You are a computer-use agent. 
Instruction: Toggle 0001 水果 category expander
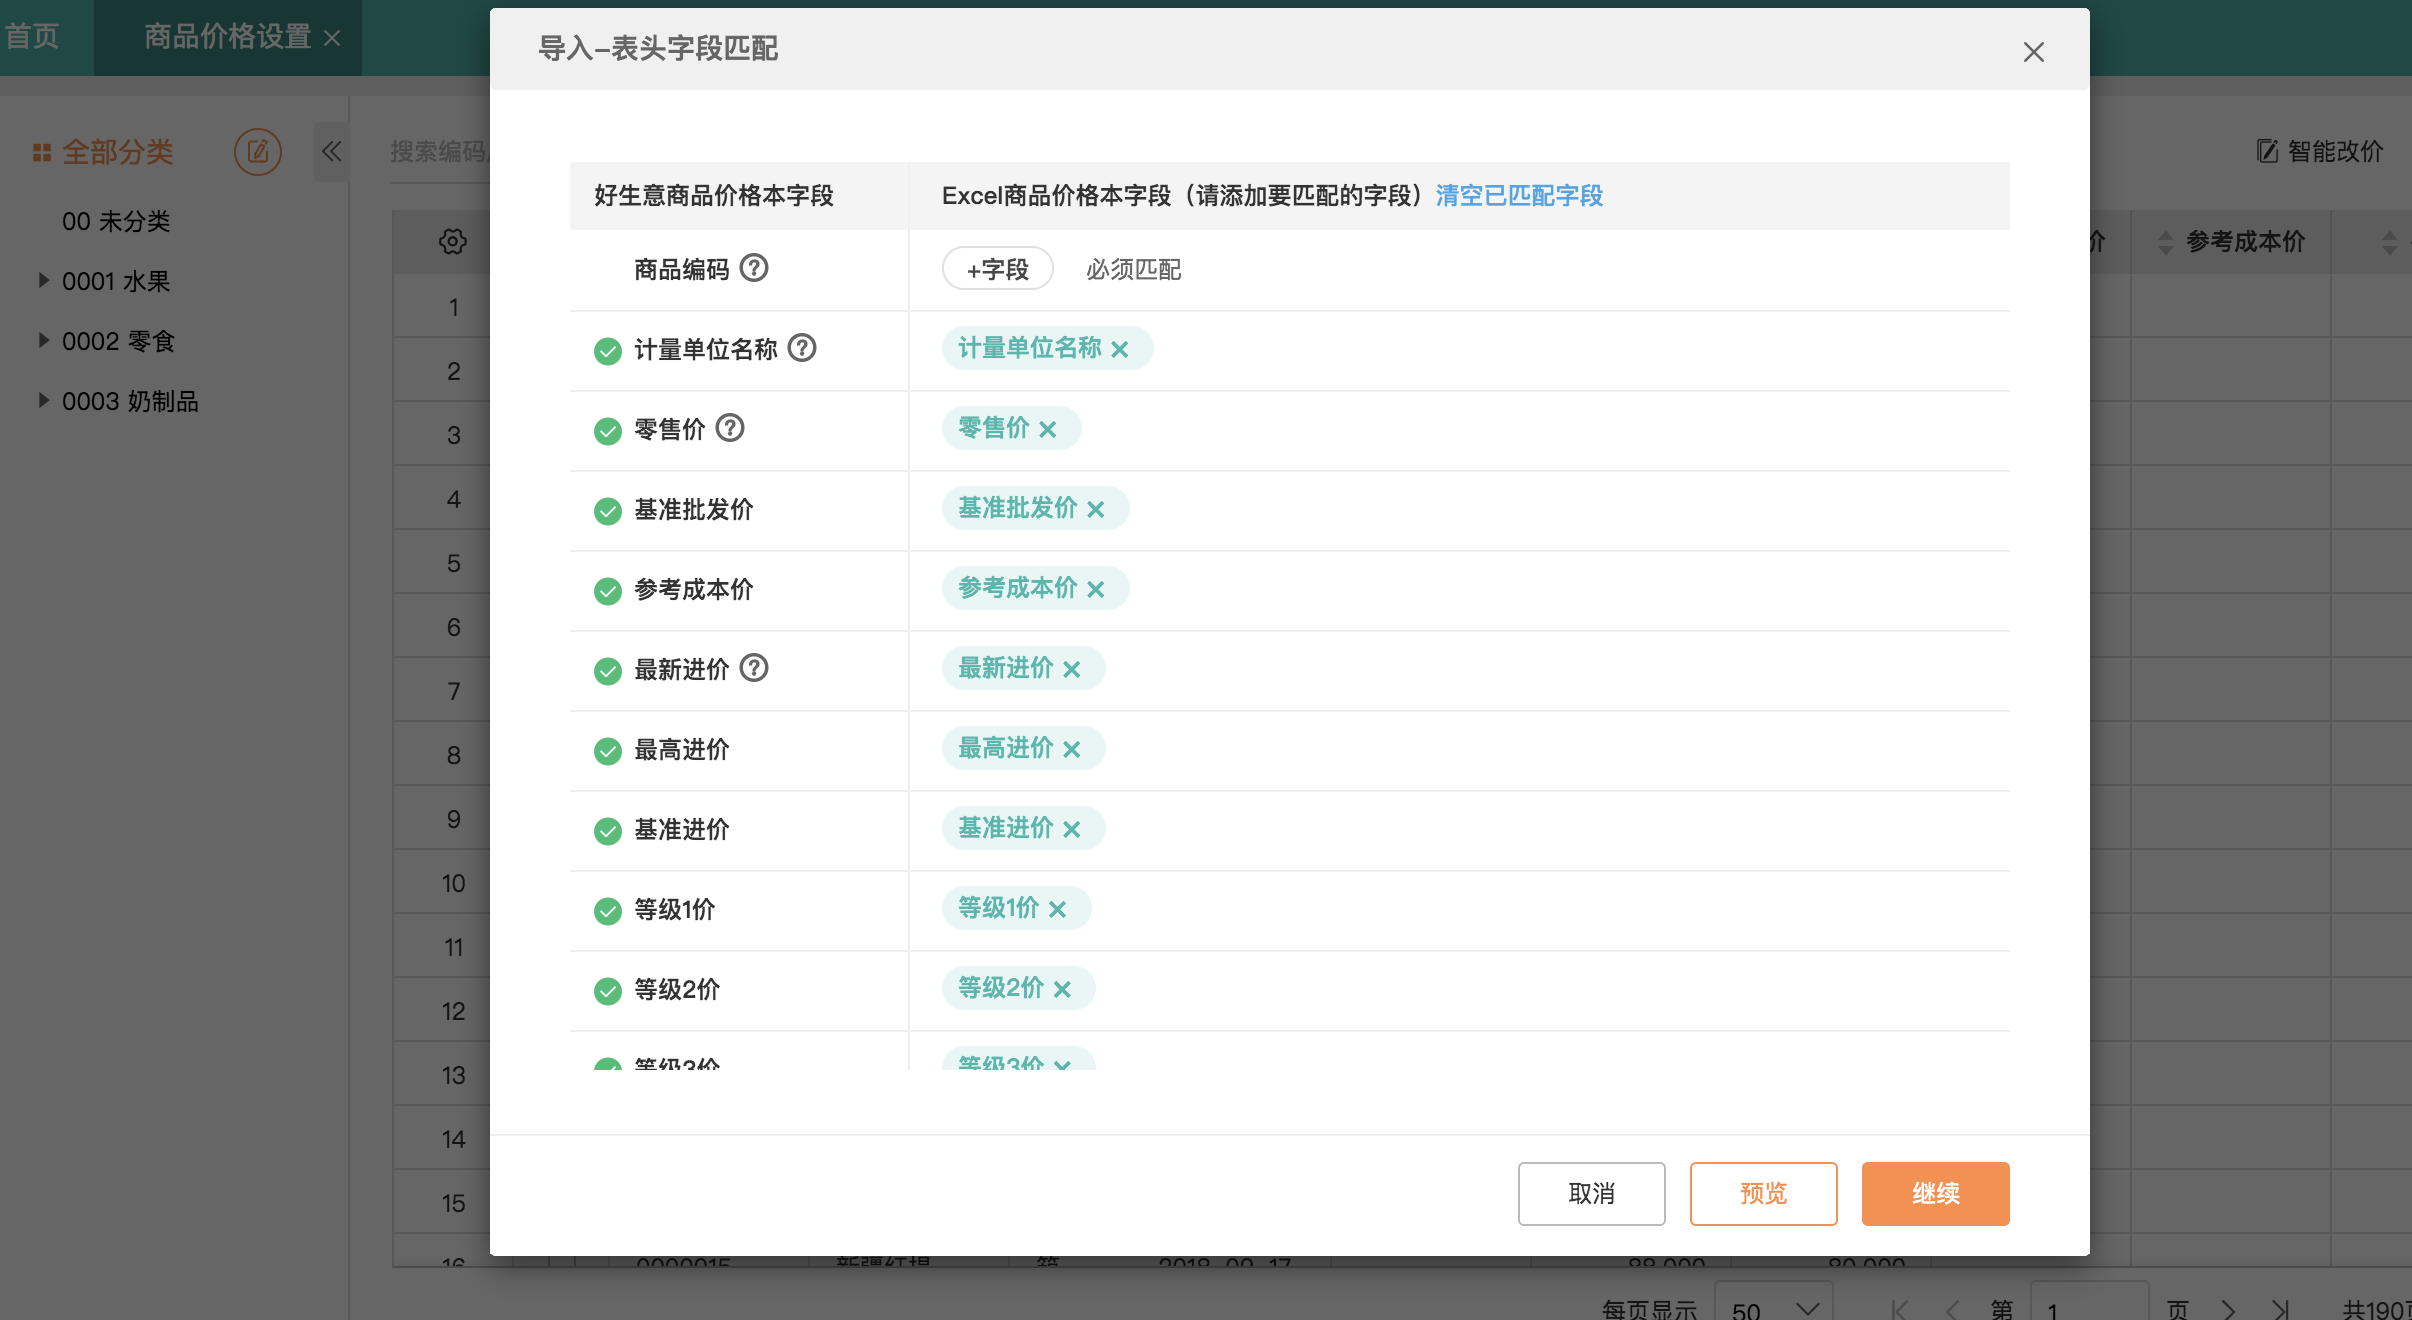point(42,280)
